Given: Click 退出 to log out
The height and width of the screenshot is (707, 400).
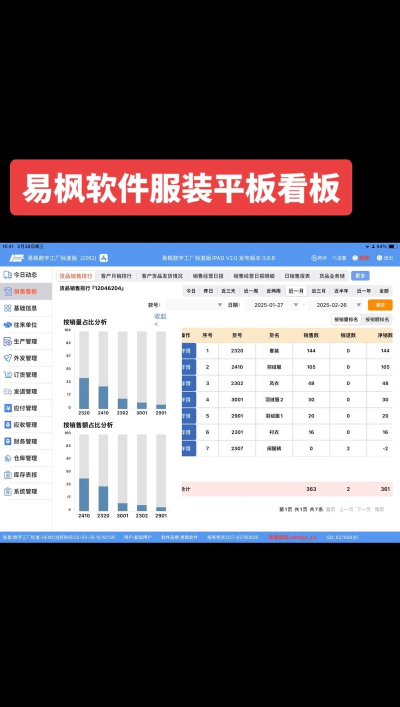Looking at the screenshot, I should 385,258.
